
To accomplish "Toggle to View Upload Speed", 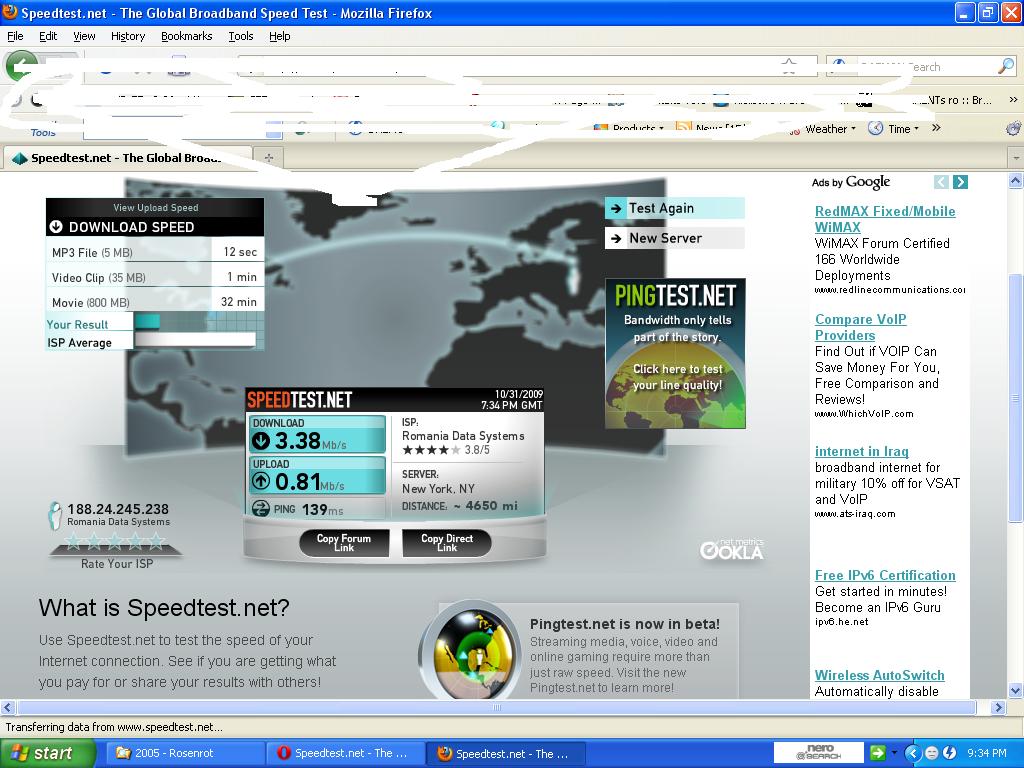I will pos(155,208).
